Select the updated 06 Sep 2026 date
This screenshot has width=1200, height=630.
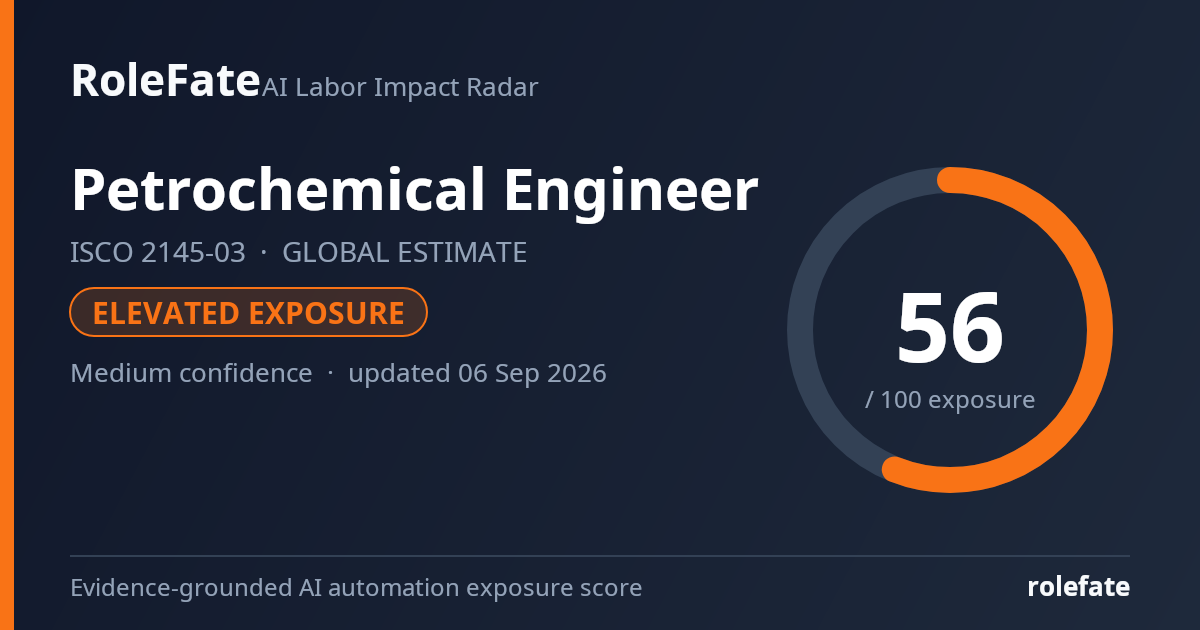point(477,374)
